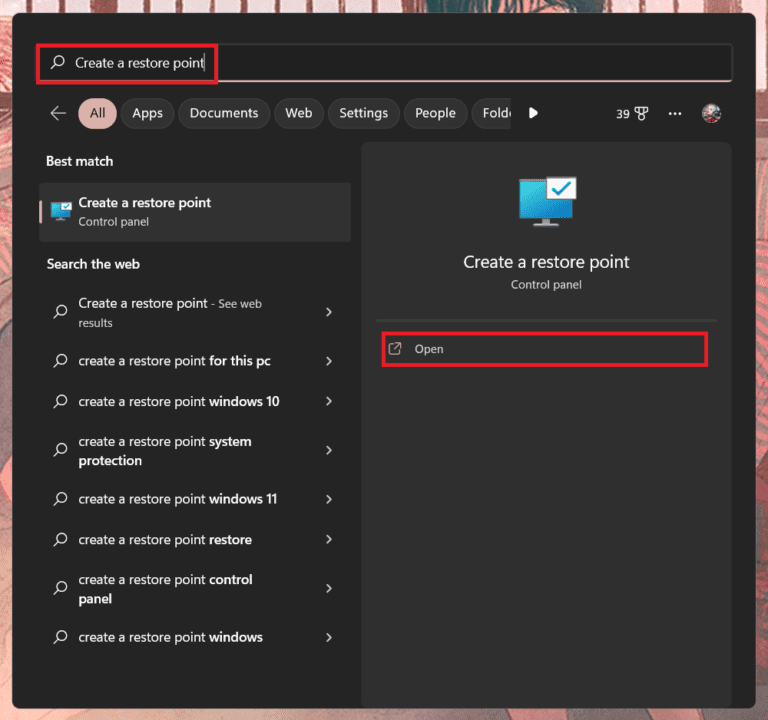The width and height of the screenshot is (768, 720).
Task: Select the People filter tab
Action: coord(435,113)
